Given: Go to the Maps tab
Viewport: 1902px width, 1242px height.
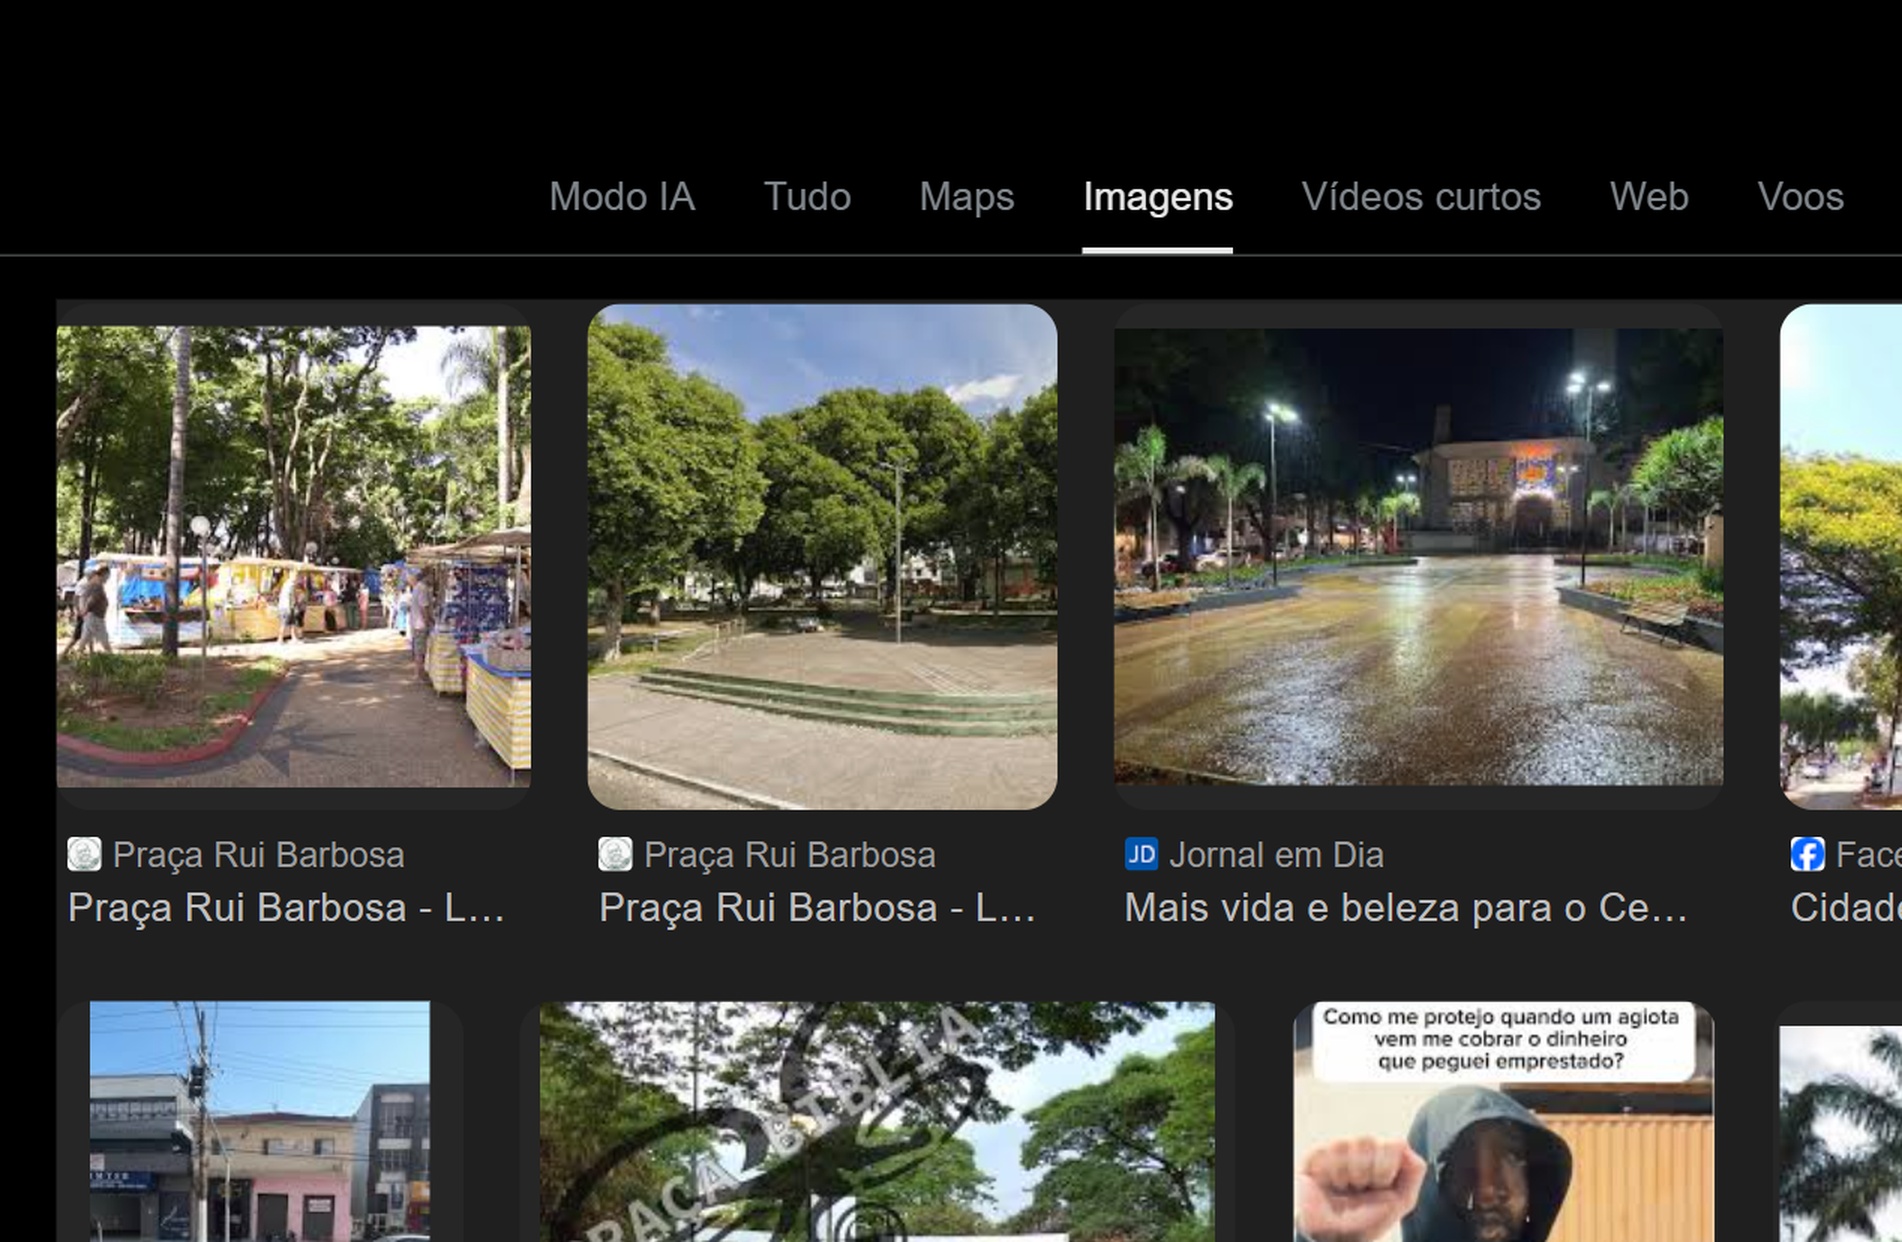Looking at the screenshot, I should (x=966, y=197).
